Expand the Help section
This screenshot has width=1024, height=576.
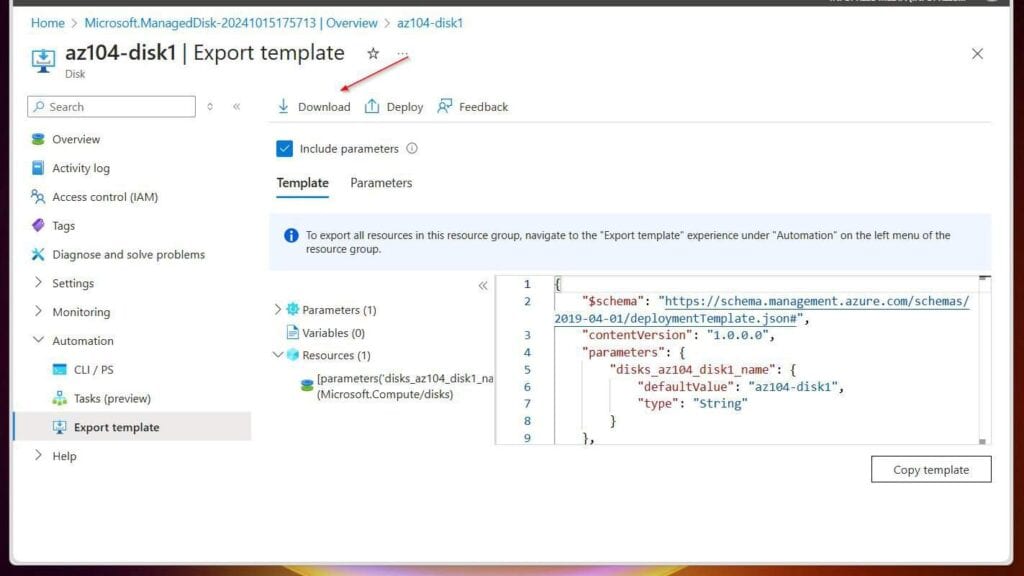tap(38, 456)
